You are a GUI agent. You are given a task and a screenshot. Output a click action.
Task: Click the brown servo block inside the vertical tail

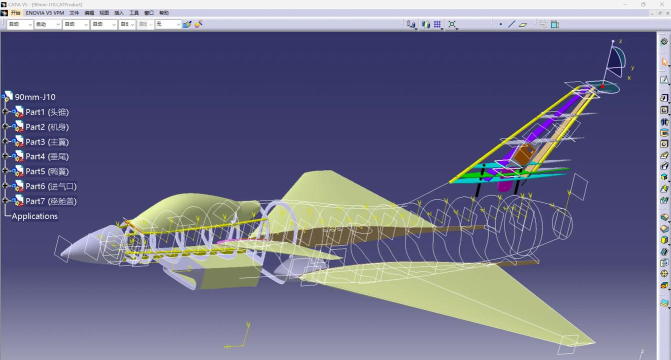[x=524, y=154]
